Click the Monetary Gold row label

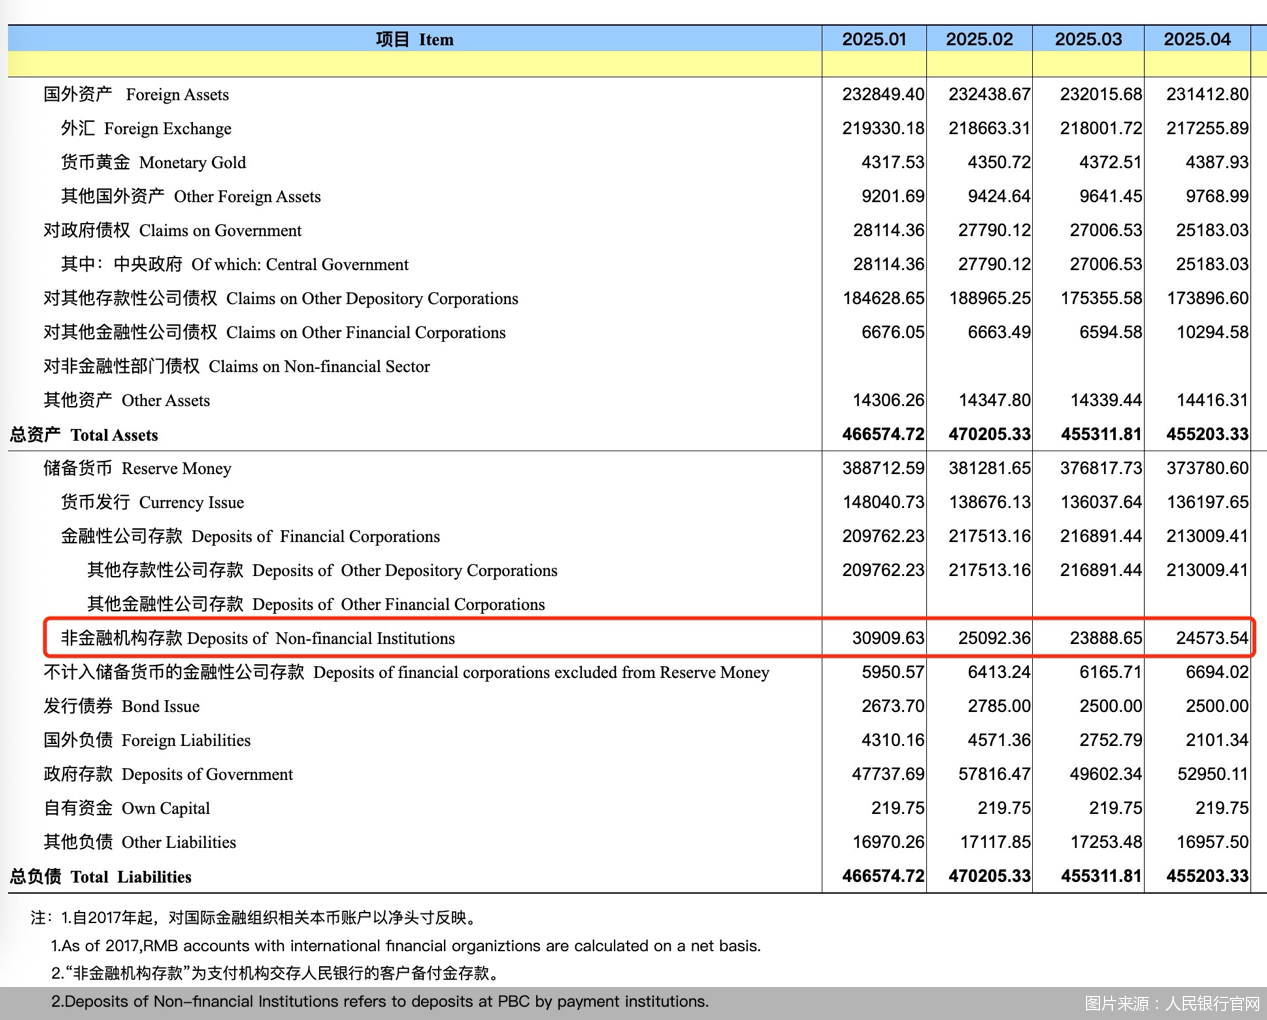click(153, 162)
